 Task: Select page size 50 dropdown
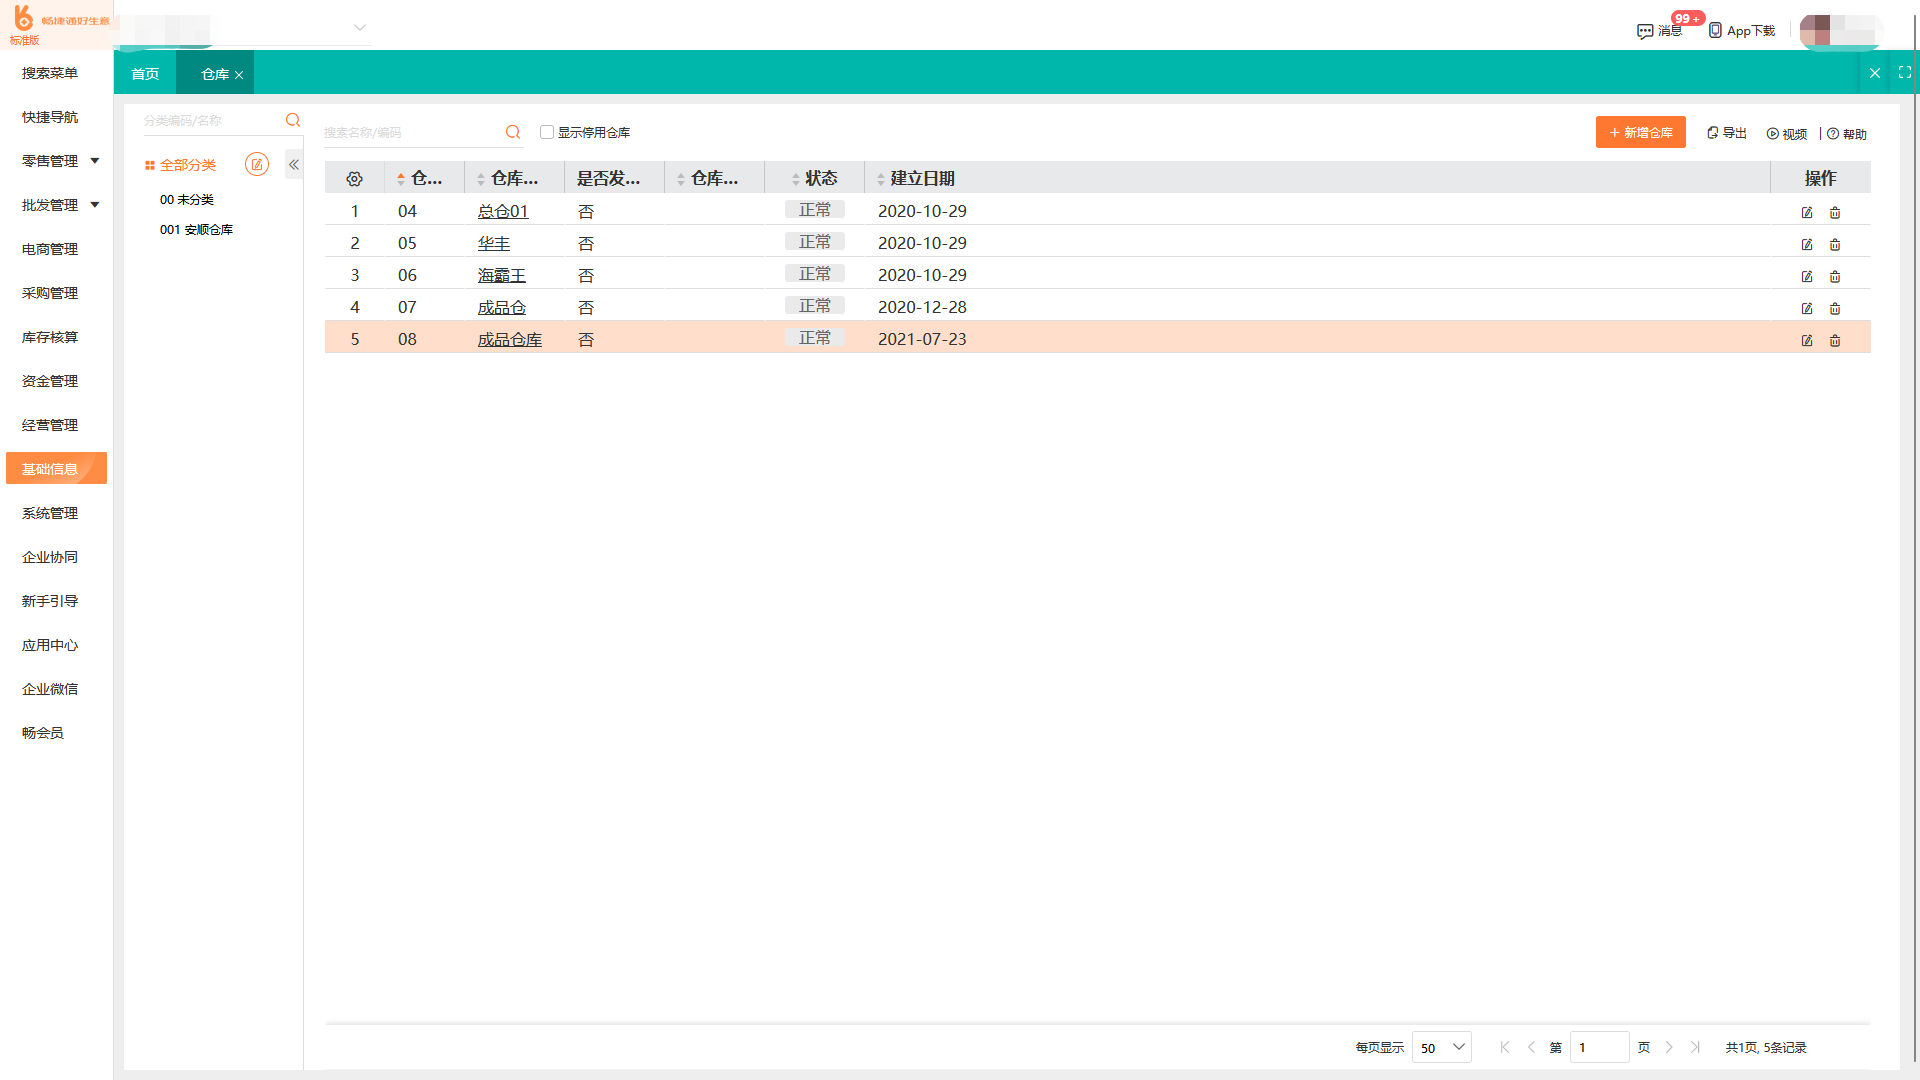pos(1439,1047)
